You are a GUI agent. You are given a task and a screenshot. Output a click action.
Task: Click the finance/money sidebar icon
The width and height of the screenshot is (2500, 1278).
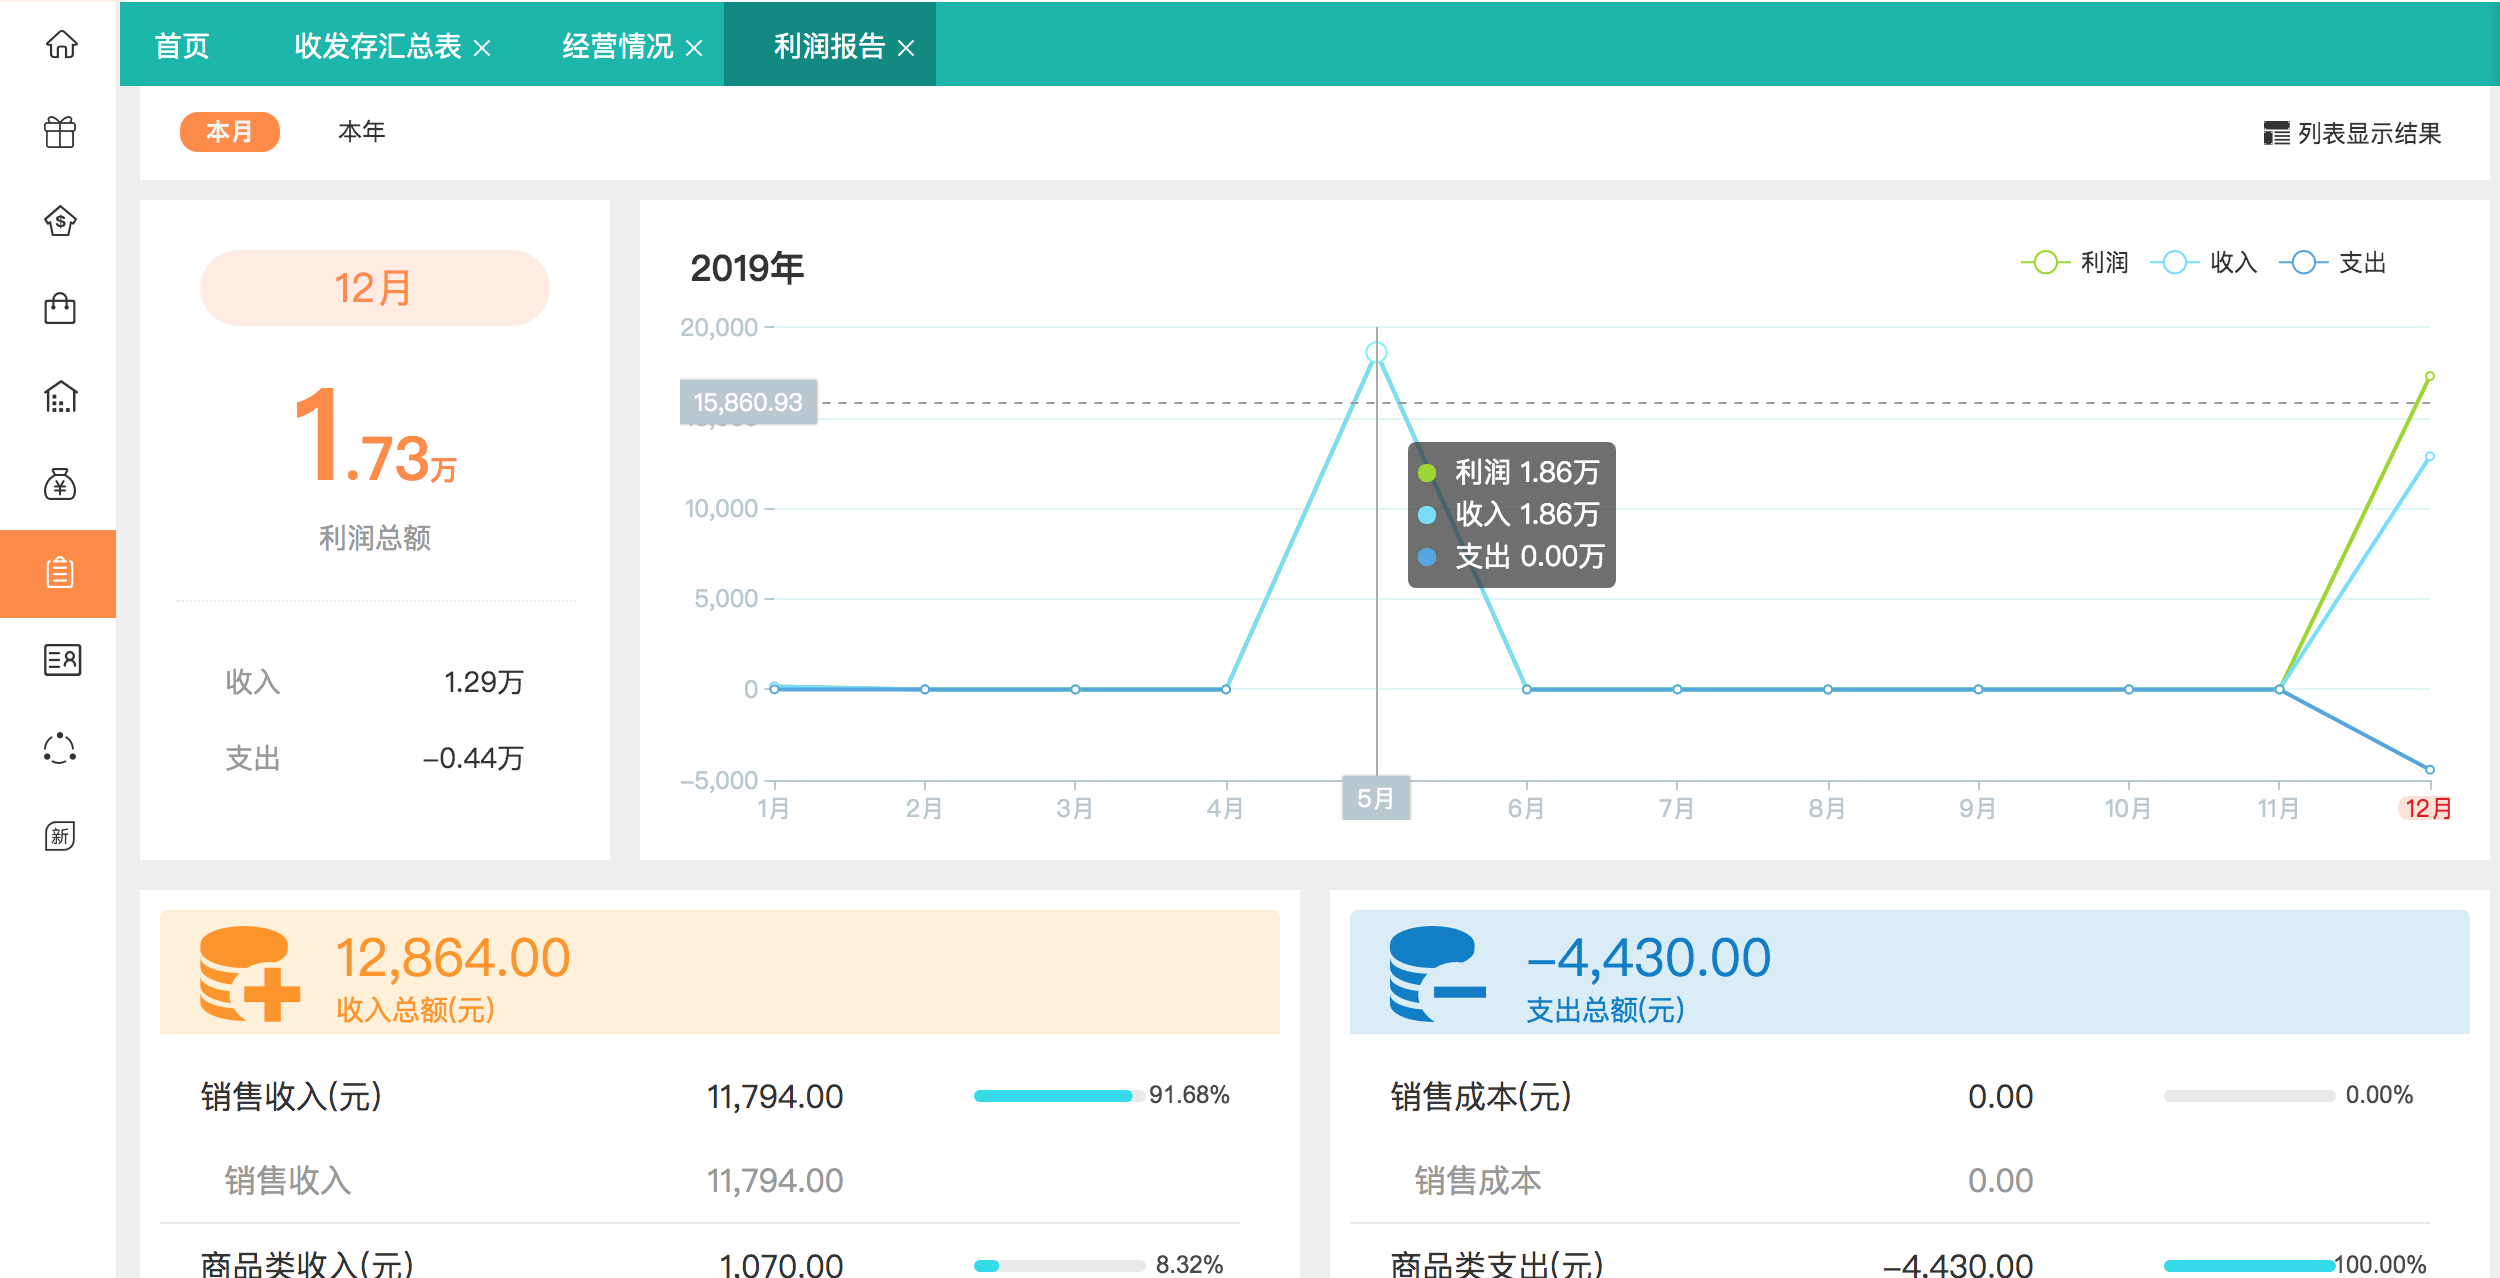point(64,484)
